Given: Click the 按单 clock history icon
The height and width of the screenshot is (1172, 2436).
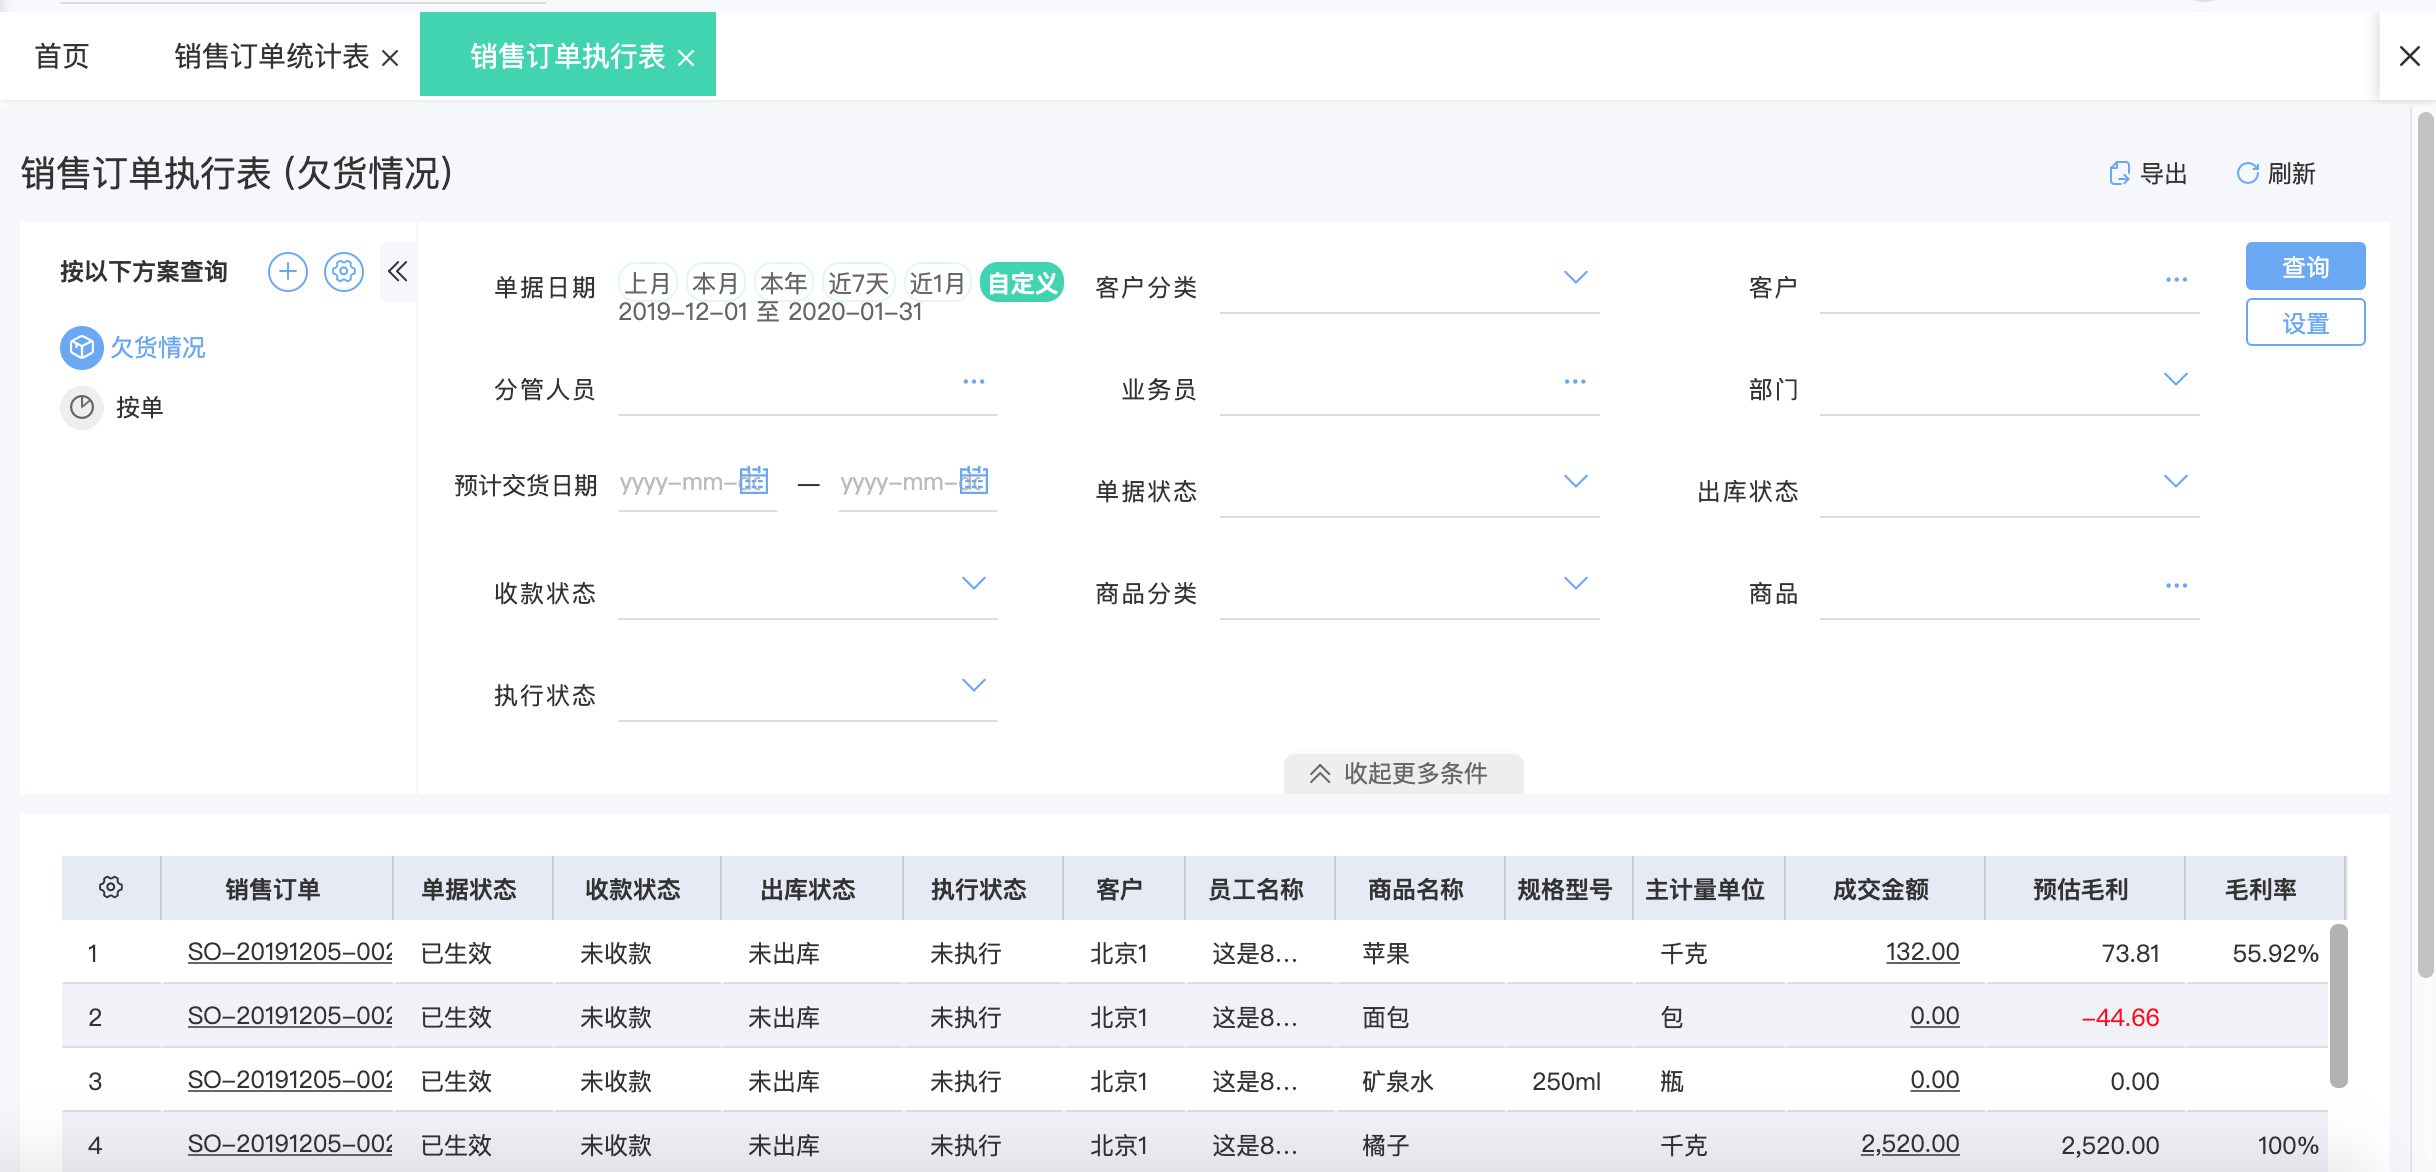Looking at the screenshot, I should 79,406.
